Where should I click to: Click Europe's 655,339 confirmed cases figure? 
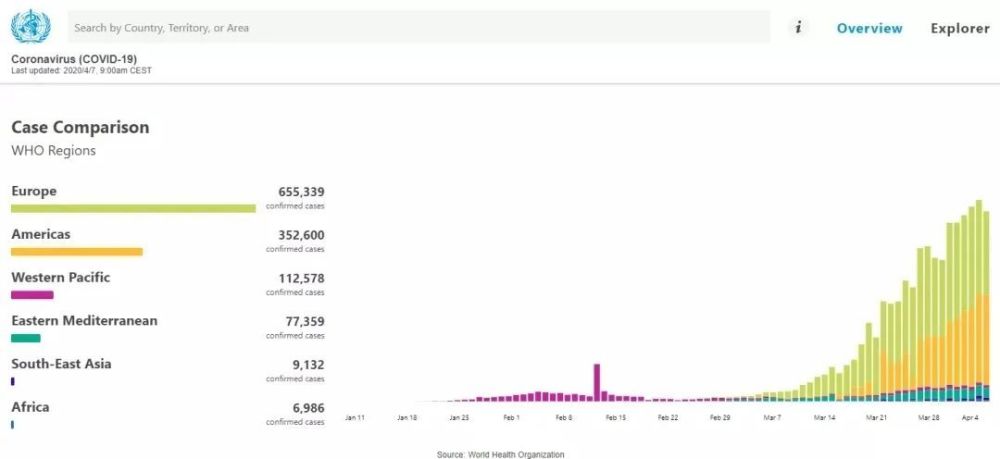(x=300, y=192)
